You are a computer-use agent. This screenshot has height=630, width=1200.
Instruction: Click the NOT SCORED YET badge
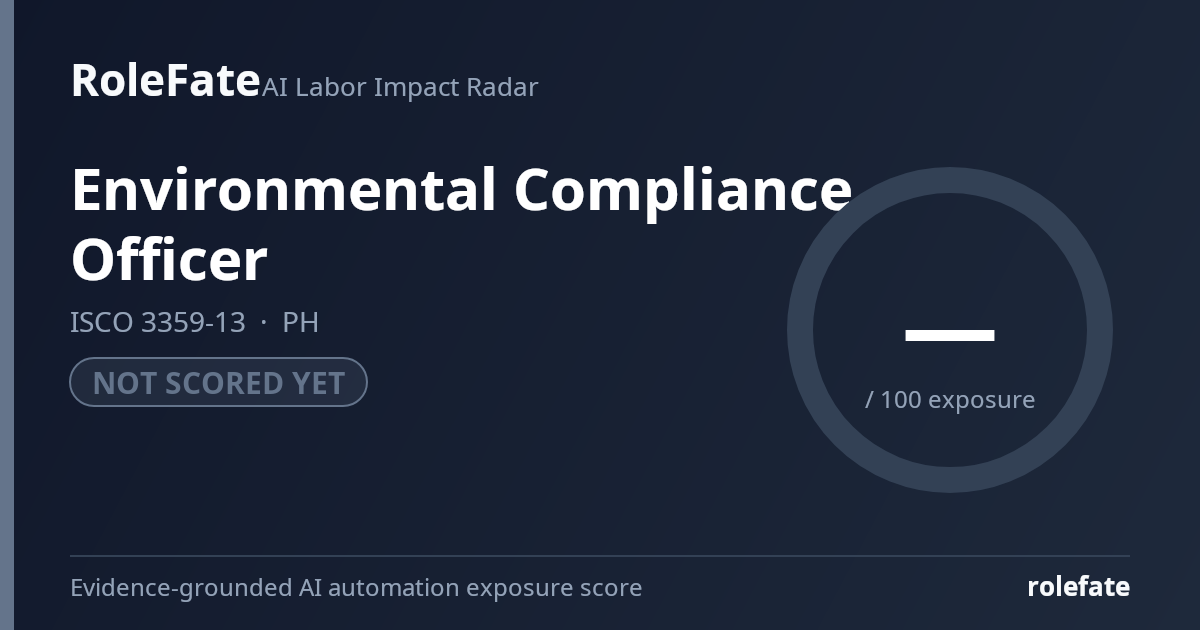coord(218,382)
